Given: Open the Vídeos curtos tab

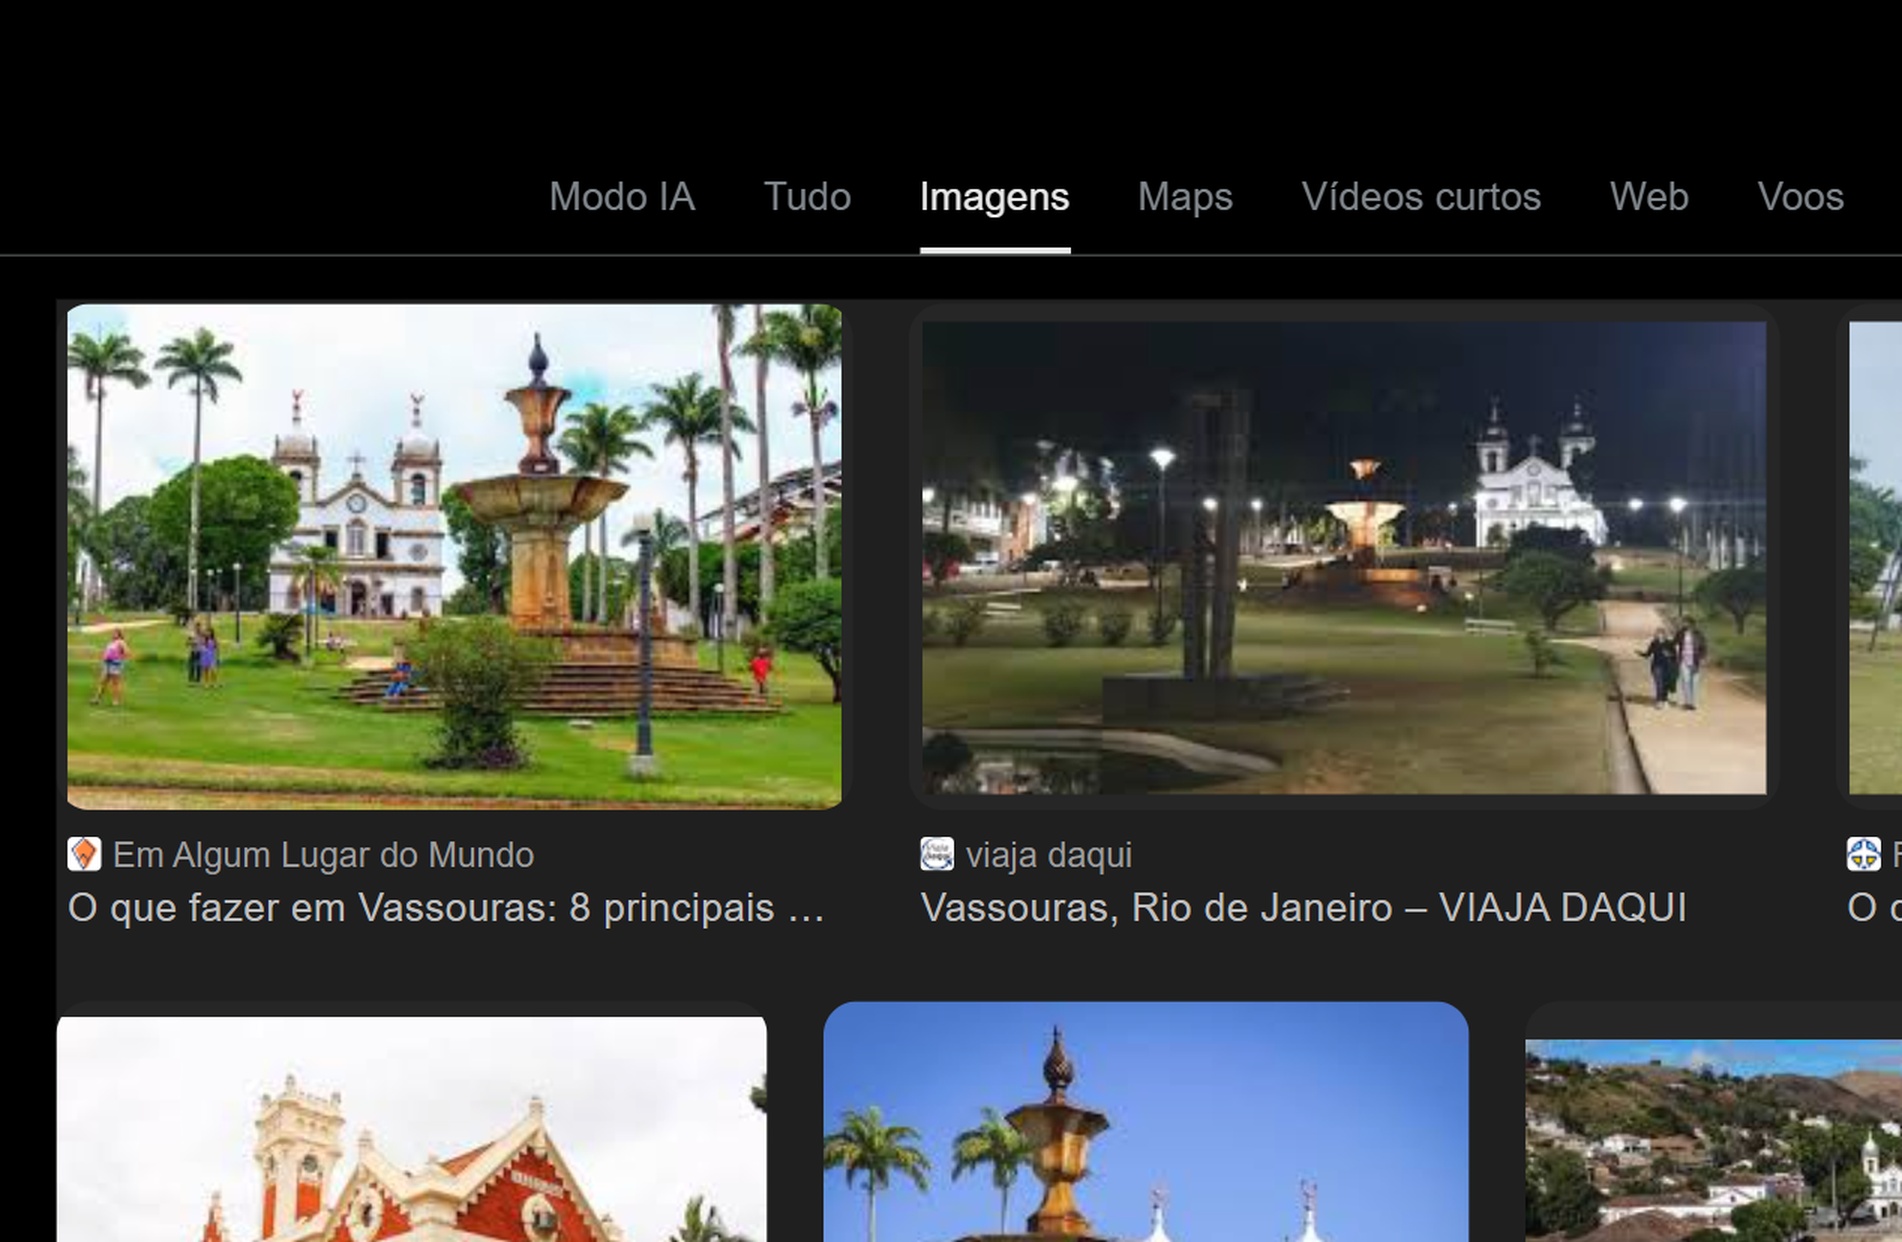Looking at the screenshot, I should point(1420,197).
